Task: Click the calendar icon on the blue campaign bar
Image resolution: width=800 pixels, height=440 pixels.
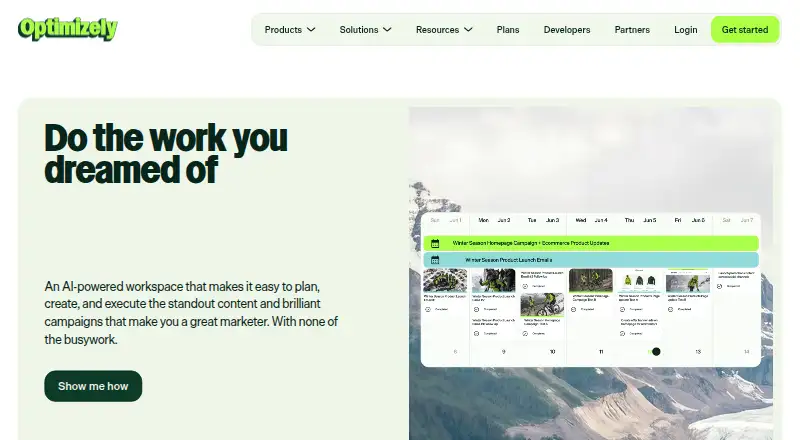Action: [435, 260]
